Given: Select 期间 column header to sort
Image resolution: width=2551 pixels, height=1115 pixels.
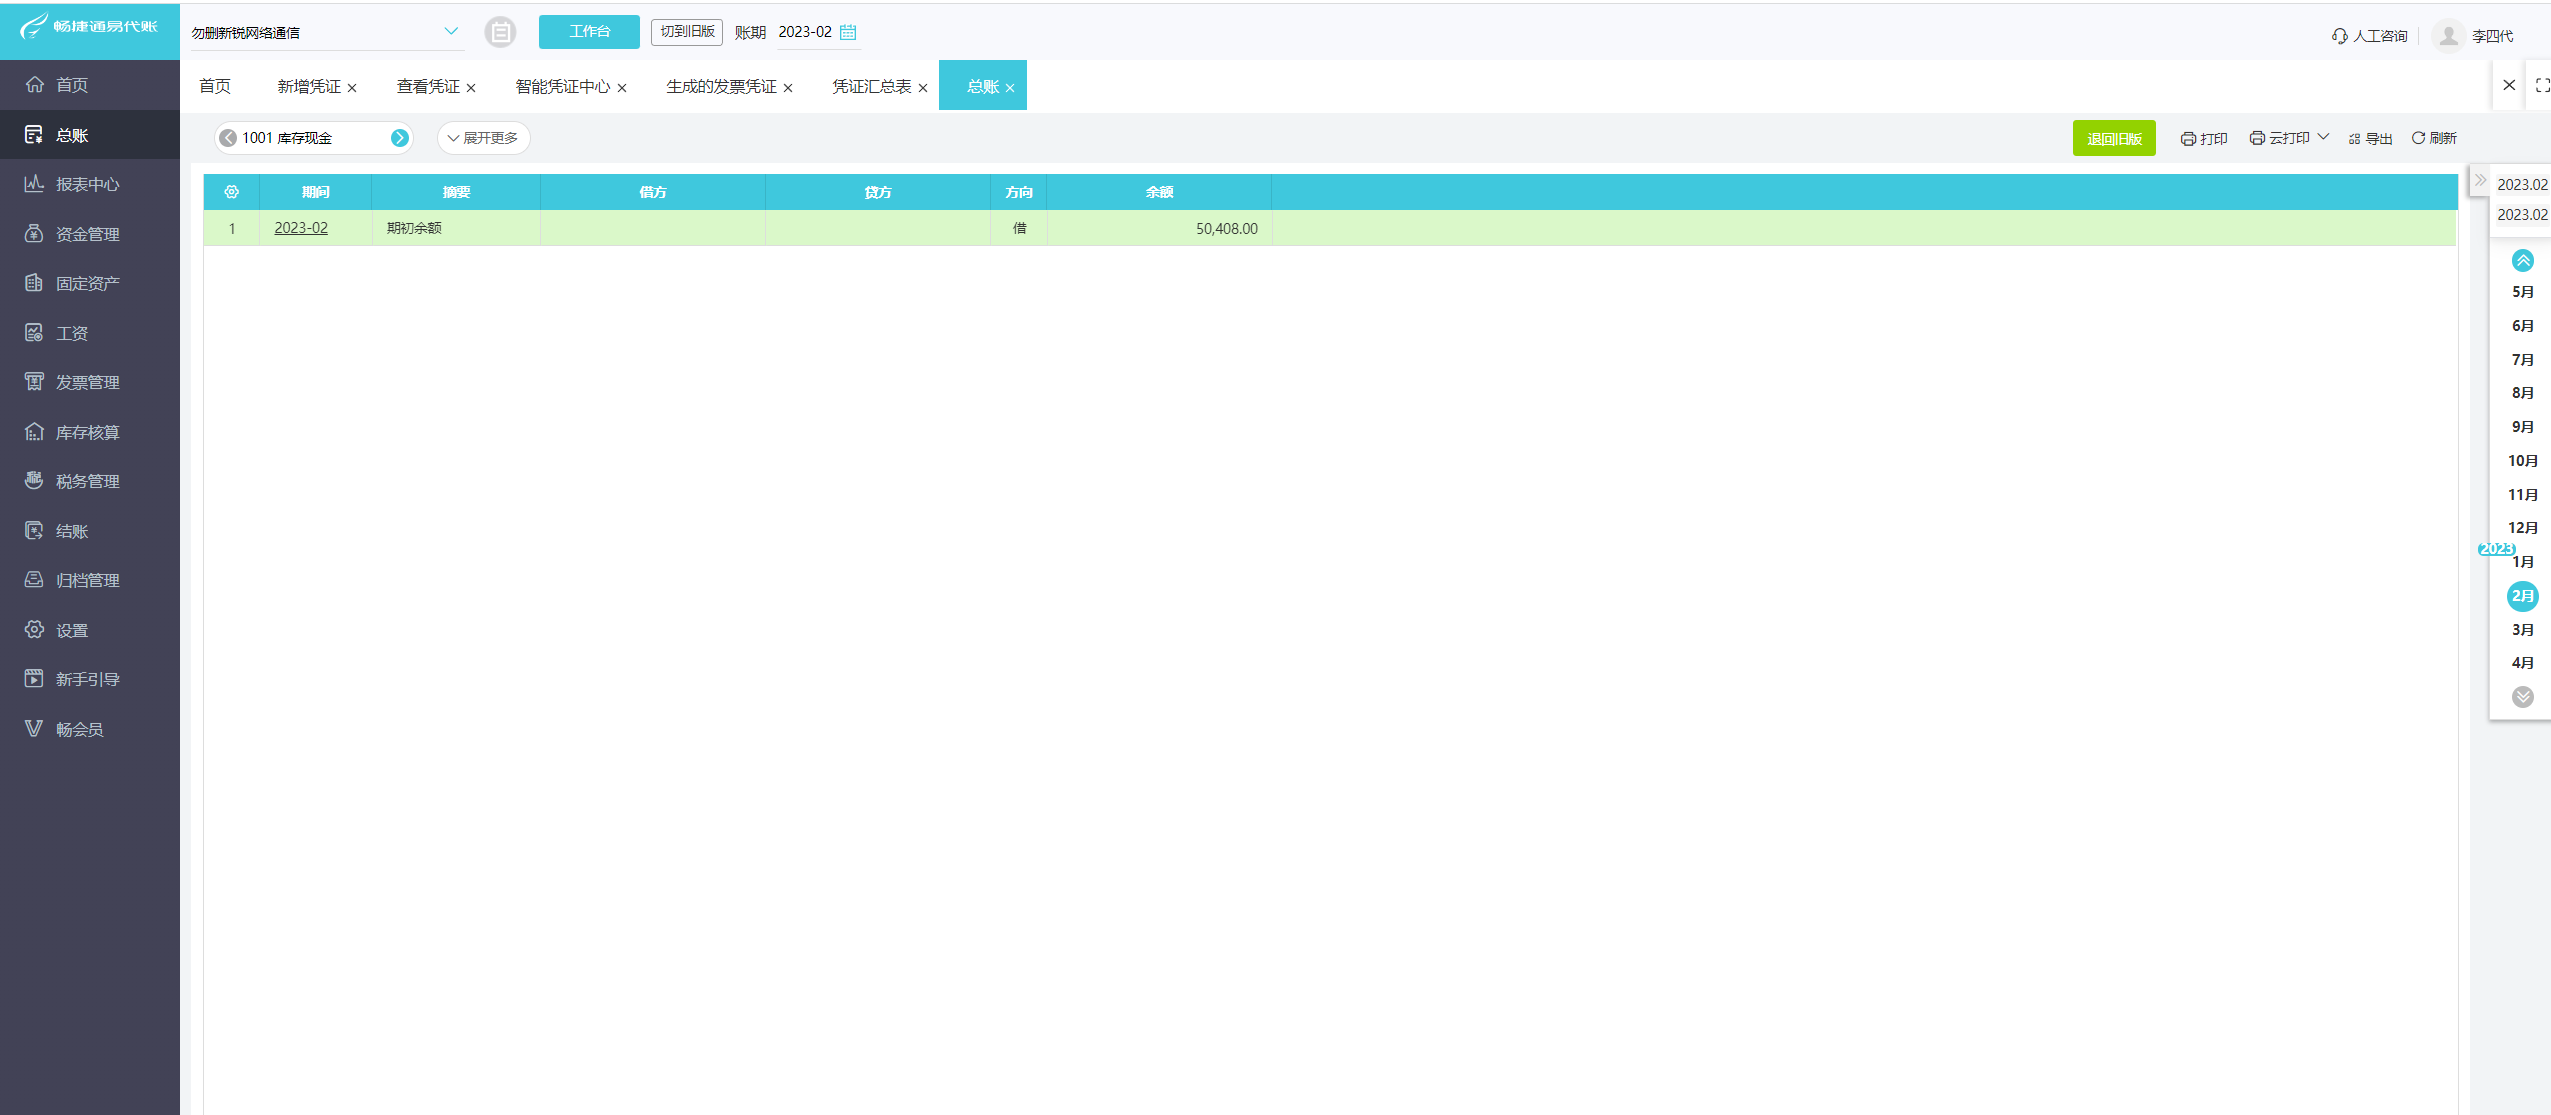Looking at the screenshot, I should click(x=312, y=192).
